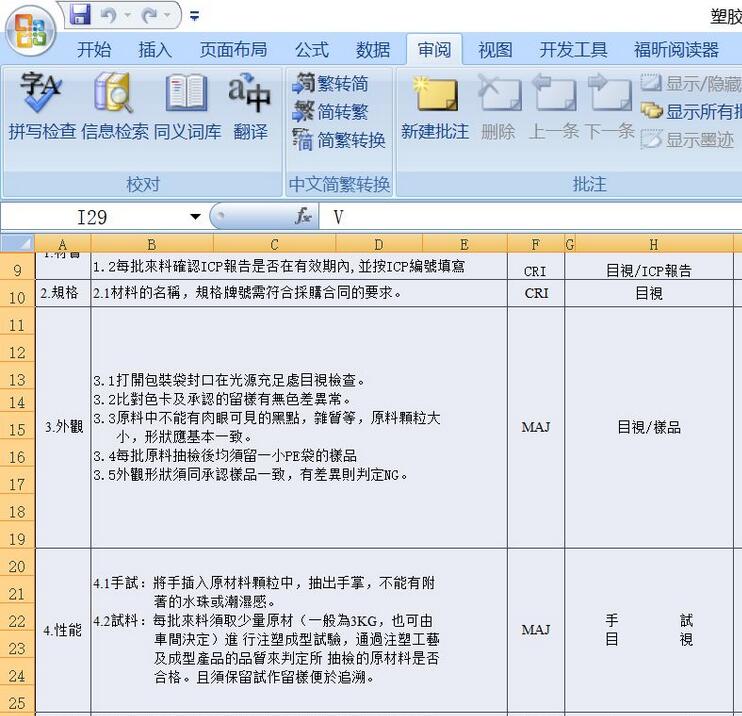This screenshot has width=742, height=716.
Task: Open 同义词库 thesaurus
Action: [187, 107]
